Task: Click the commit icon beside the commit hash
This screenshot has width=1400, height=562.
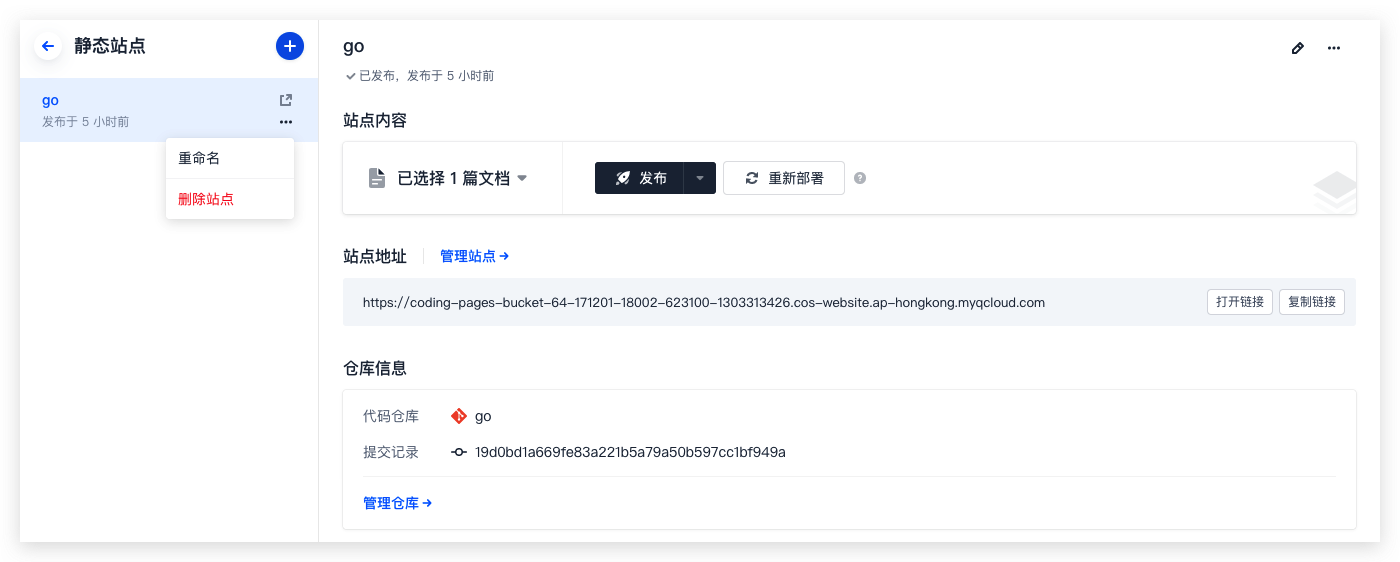Action: tap(459, 452)
